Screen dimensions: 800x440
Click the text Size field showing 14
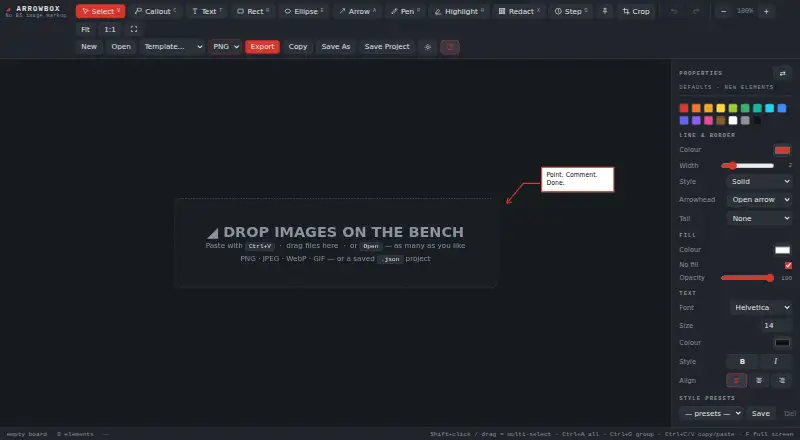[774, 325]
